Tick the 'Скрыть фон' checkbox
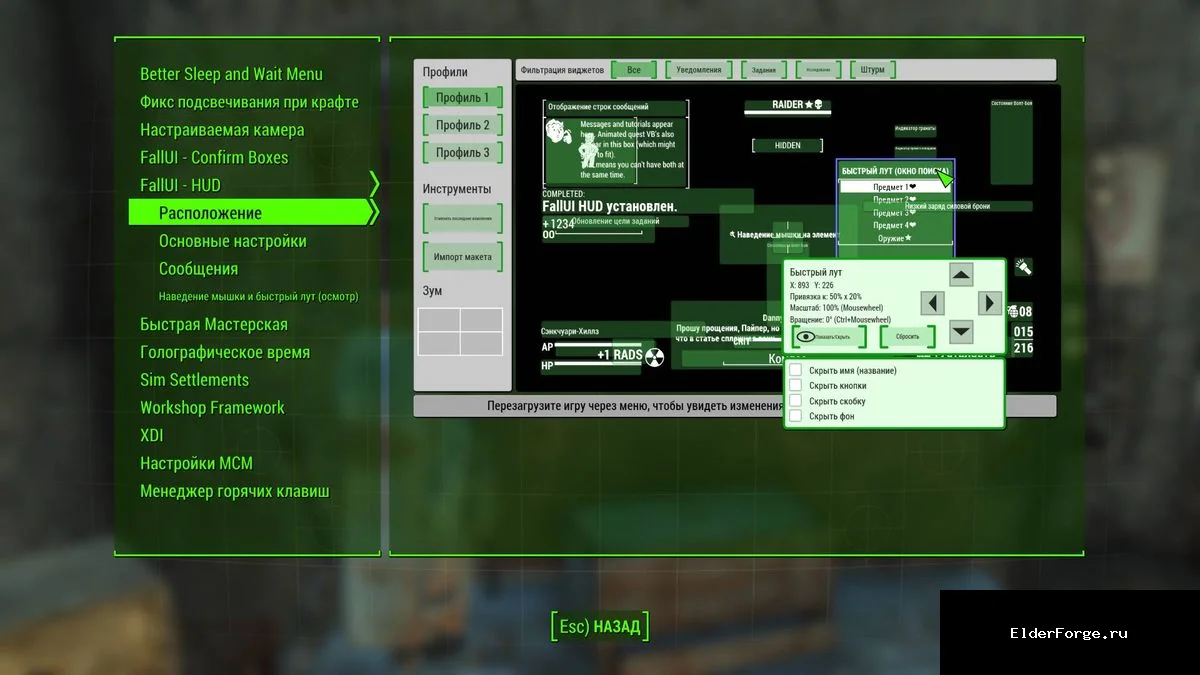Viewport: 1200px width, 675px height. click(x=796, y=416)
